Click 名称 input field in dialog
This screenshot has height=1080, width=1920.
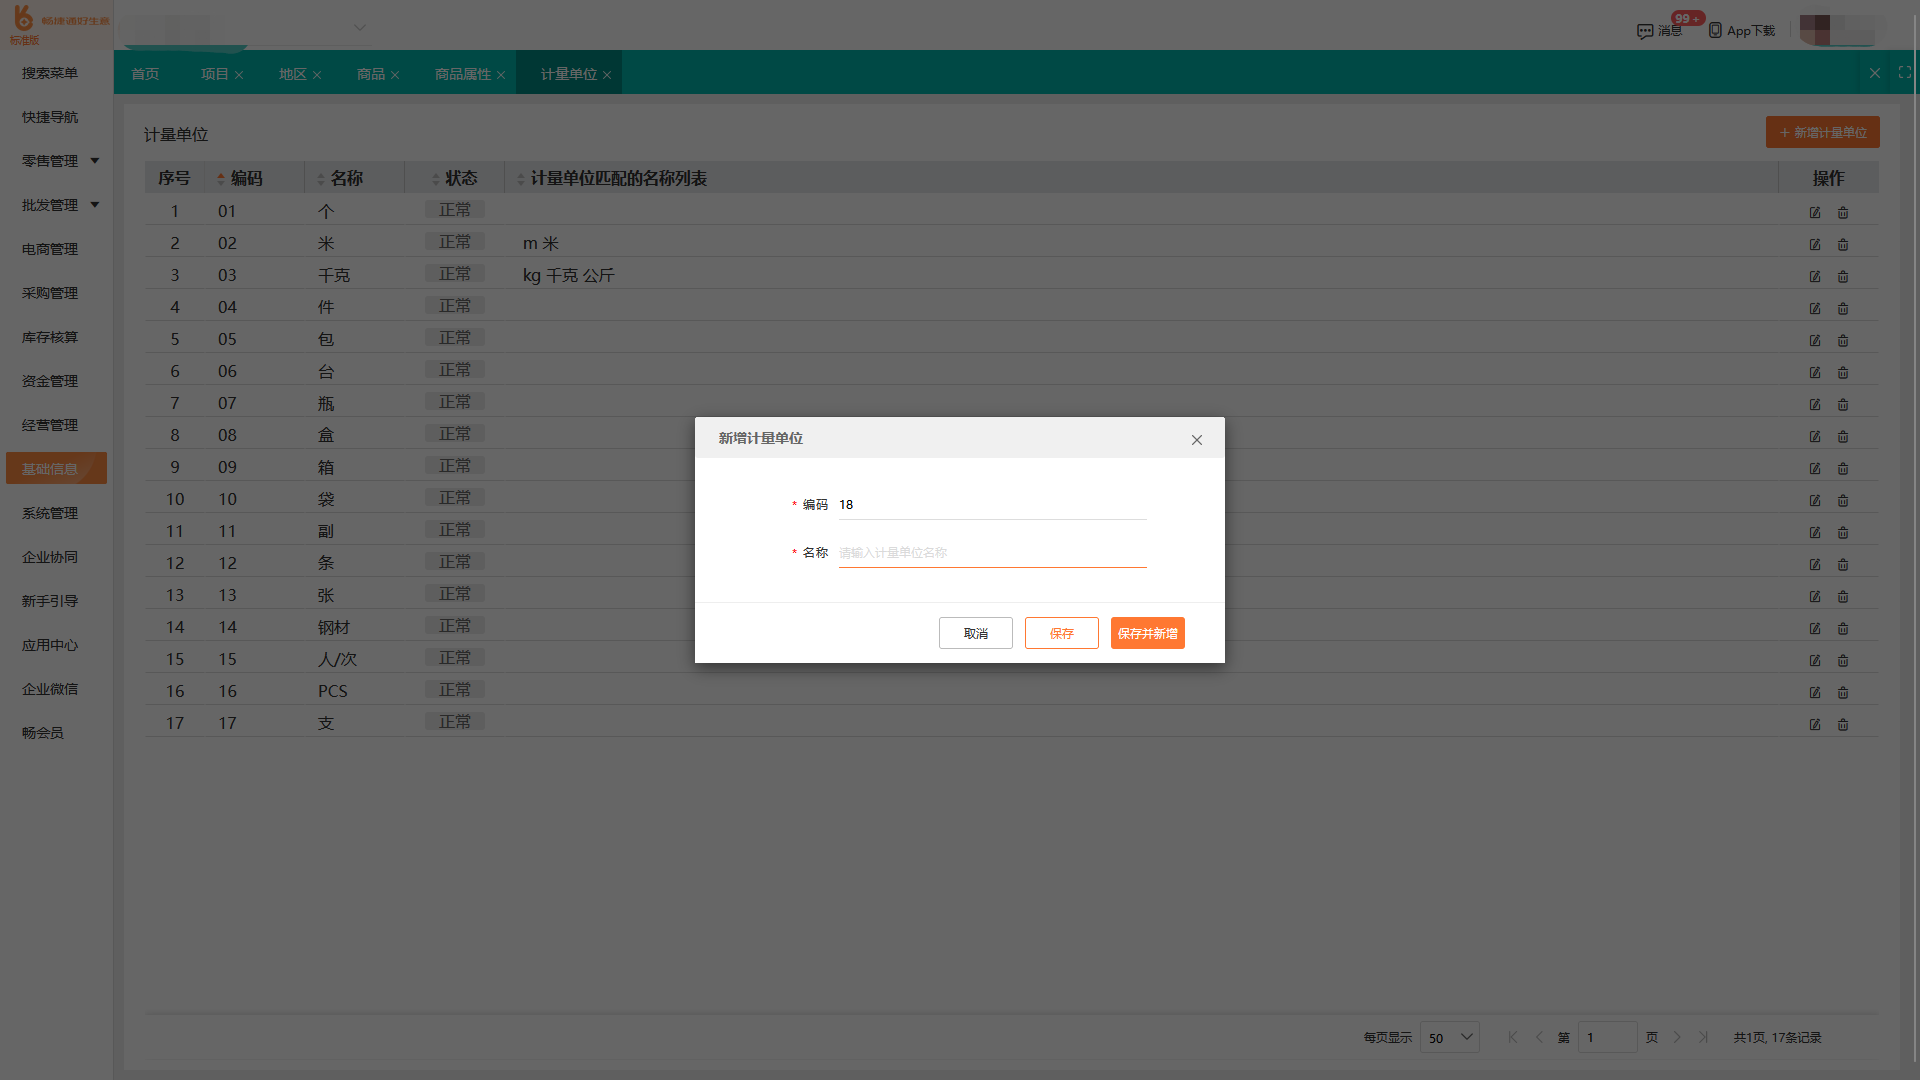pyautogui.click(x=990, y=553)
